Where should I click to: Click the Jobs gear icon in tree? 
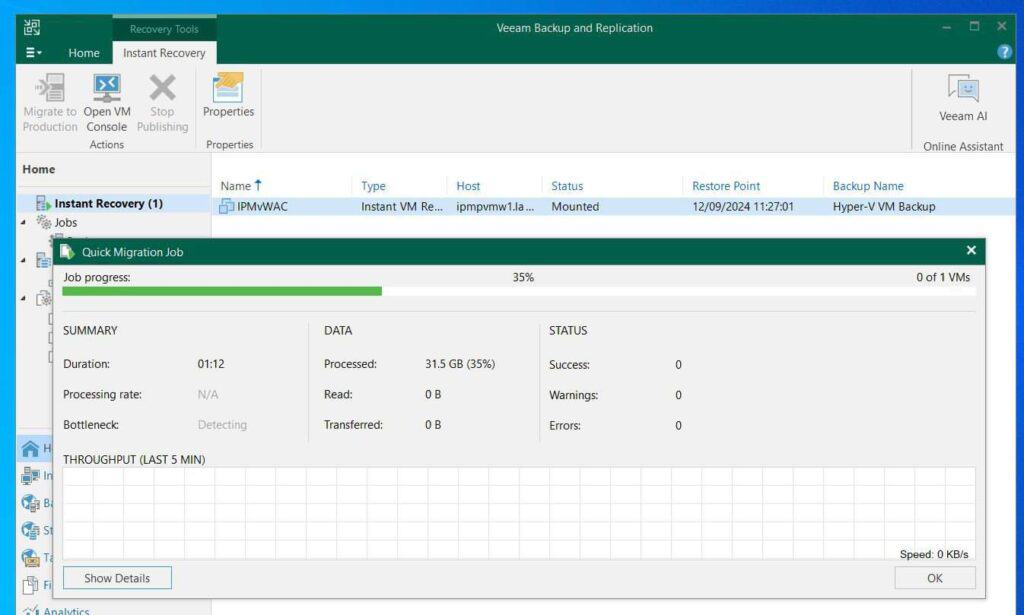click(44, 222)
